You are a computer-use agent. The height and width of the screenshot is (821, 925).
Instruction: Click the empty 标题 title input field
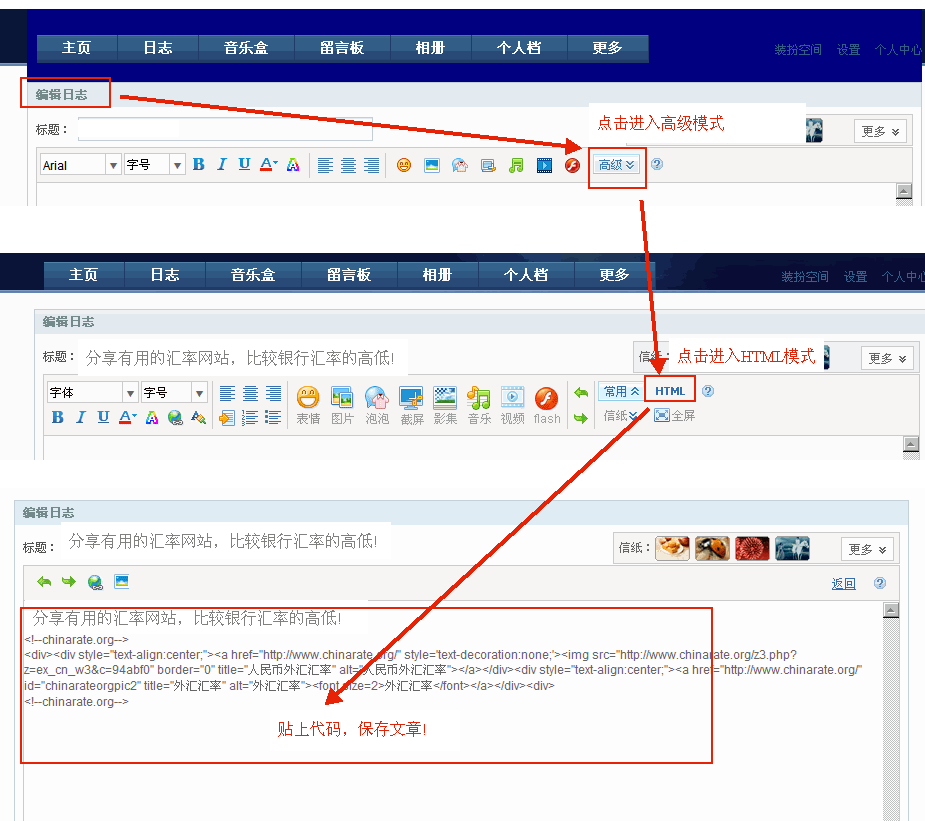(225, 129)
